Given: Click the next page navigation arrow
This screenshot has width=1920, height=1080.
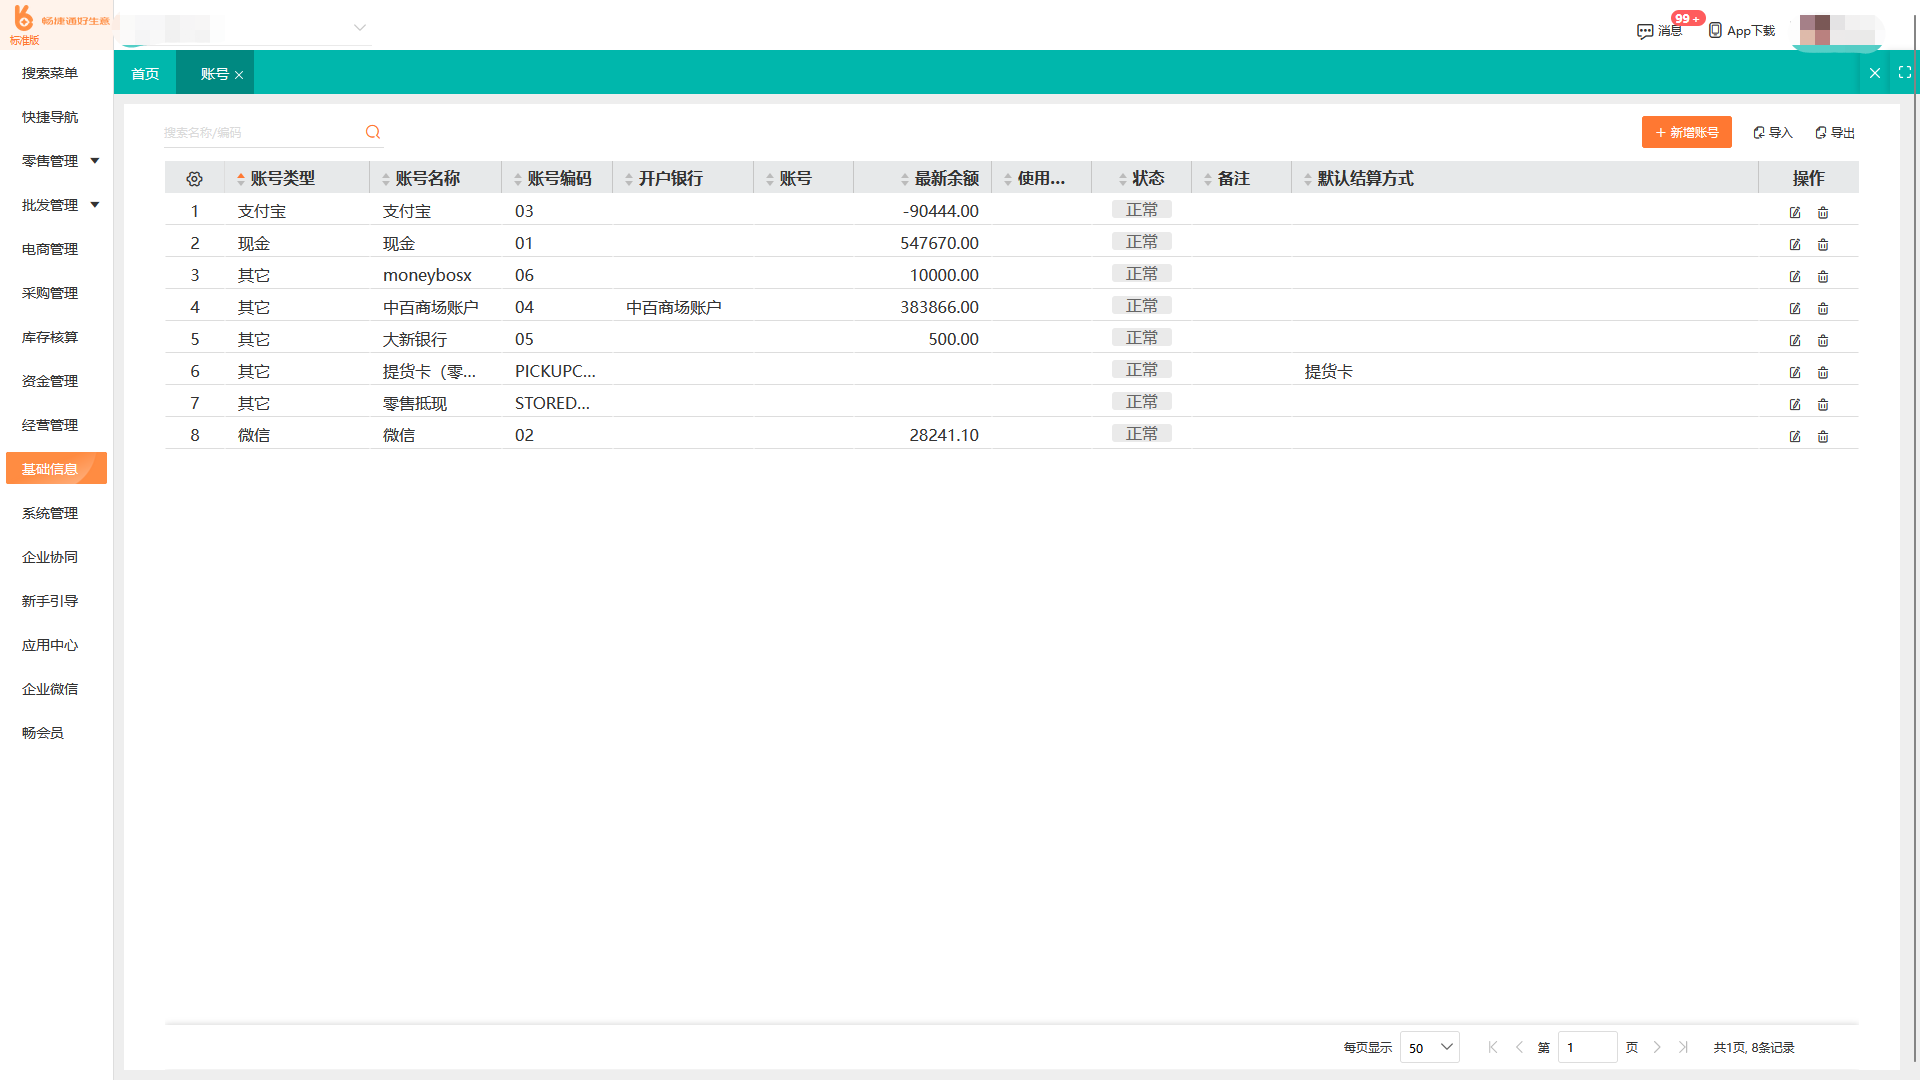Looking at the screenshot, I should pyautogui.click(x=1658, y=1047).
